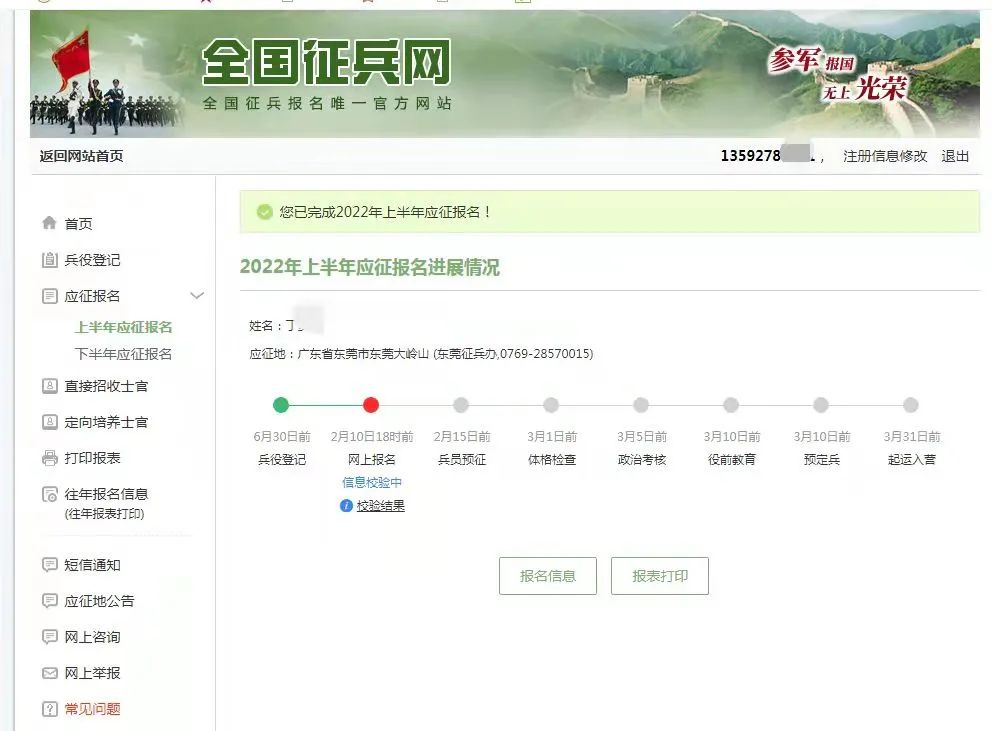Click the 短信通知 message bubble icon
The width and height of the screenshot is (992, 731).
51,565
